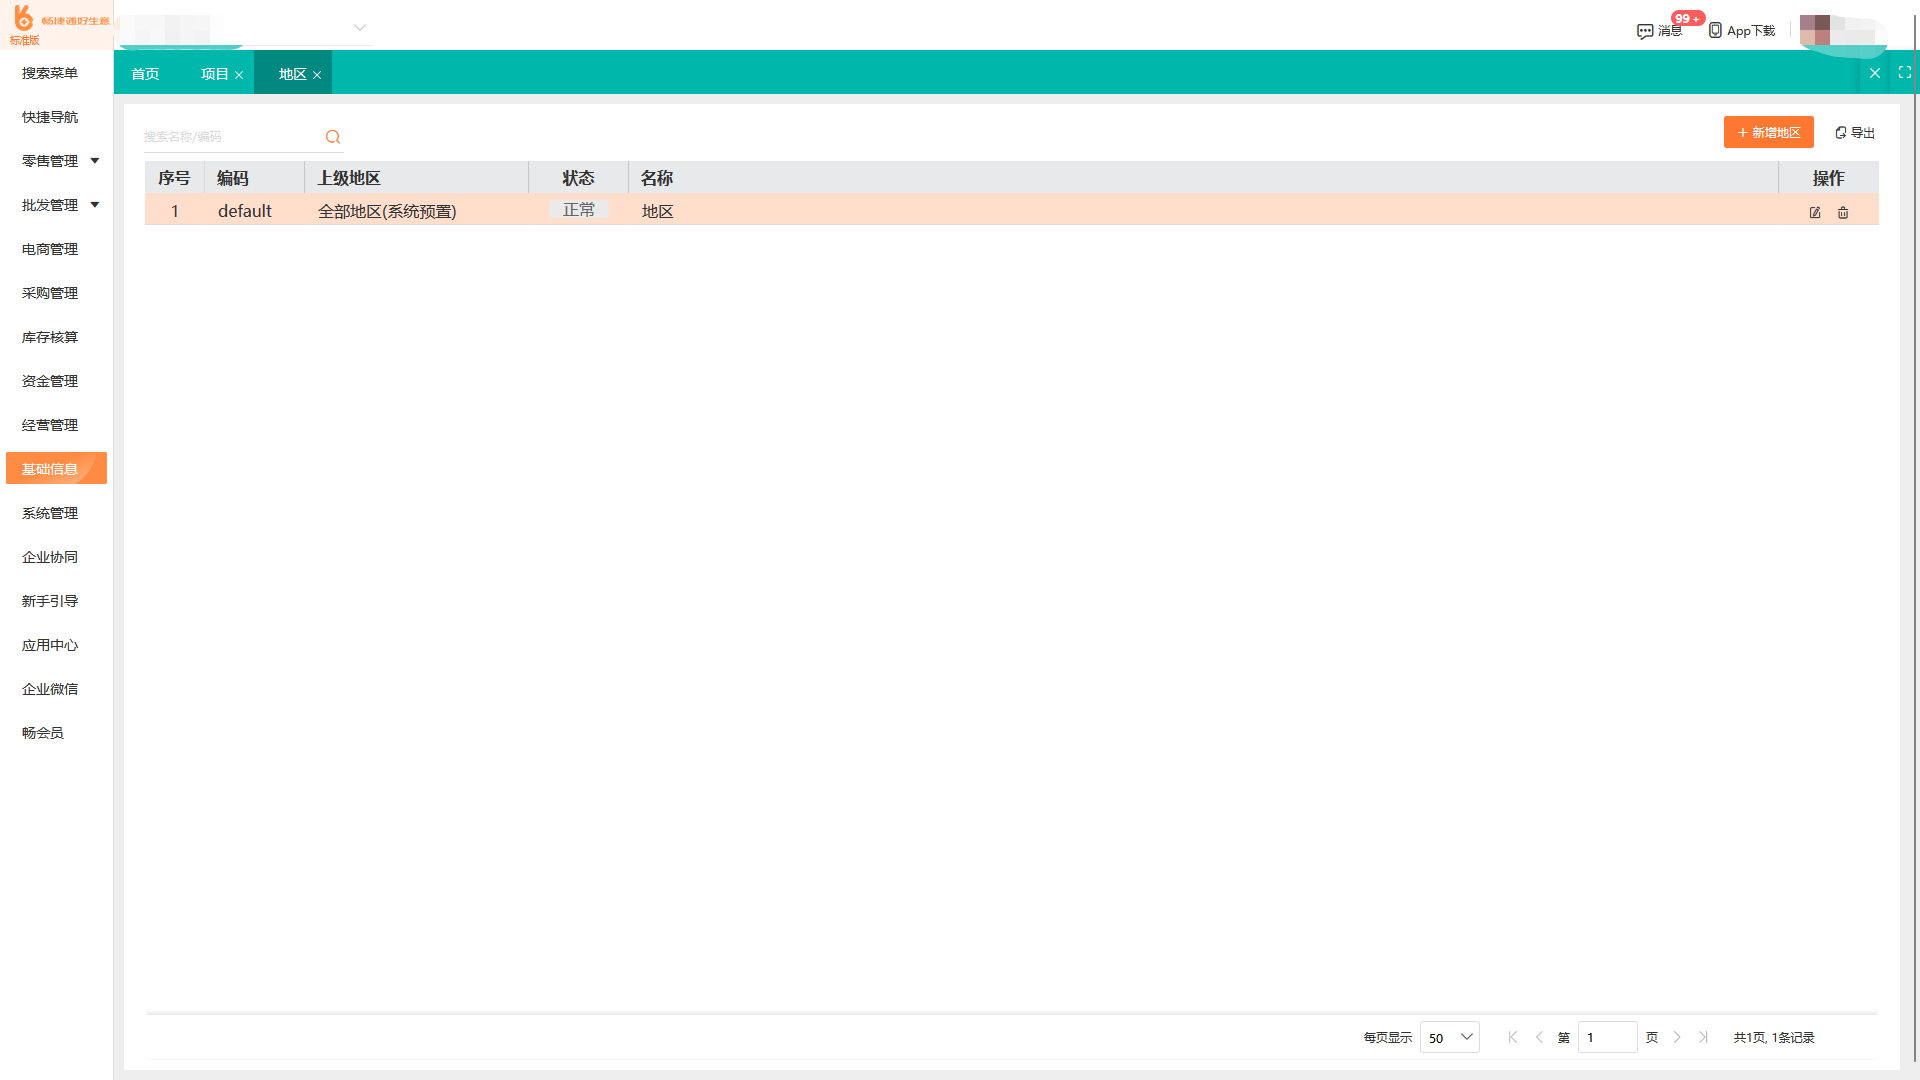
Task: Click the 首页 tab in navigation
Action: (x=145, y=73)
